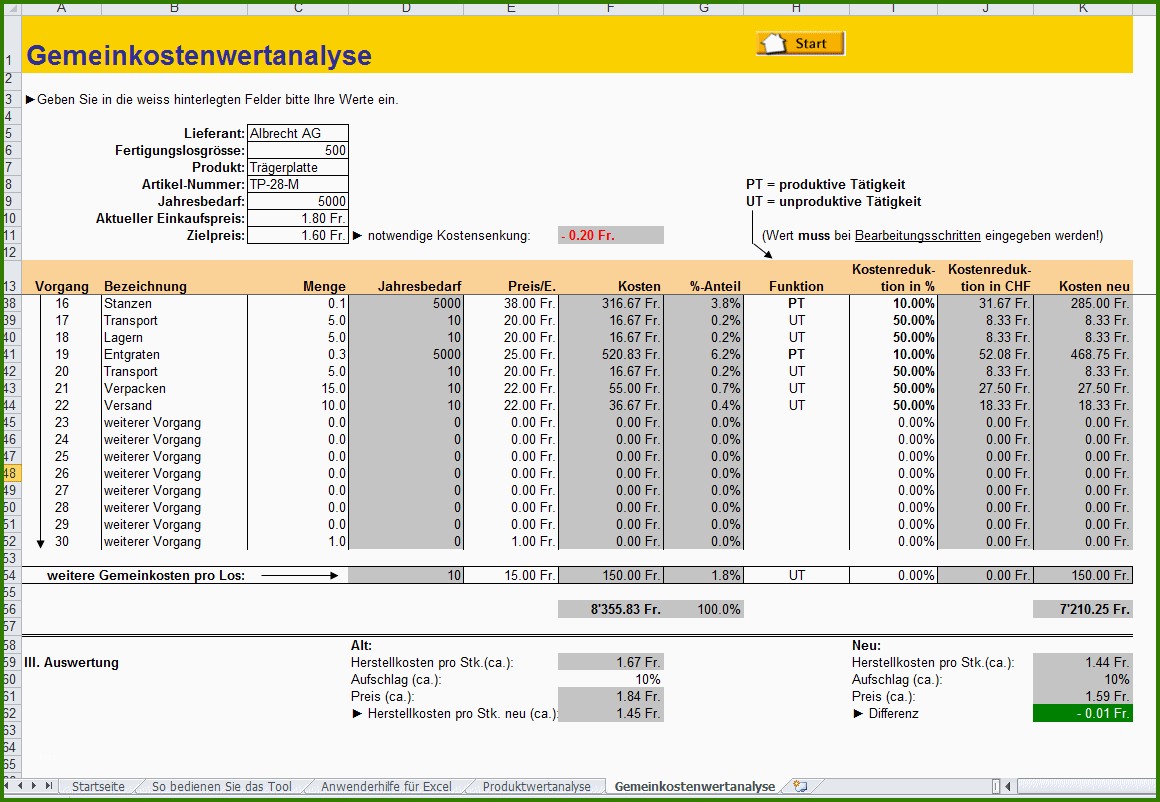Select the Lieferant field with Albrecht AG
Viewport: 1160px width, 802px height.
pyautogui.click(x=297, y=133)
